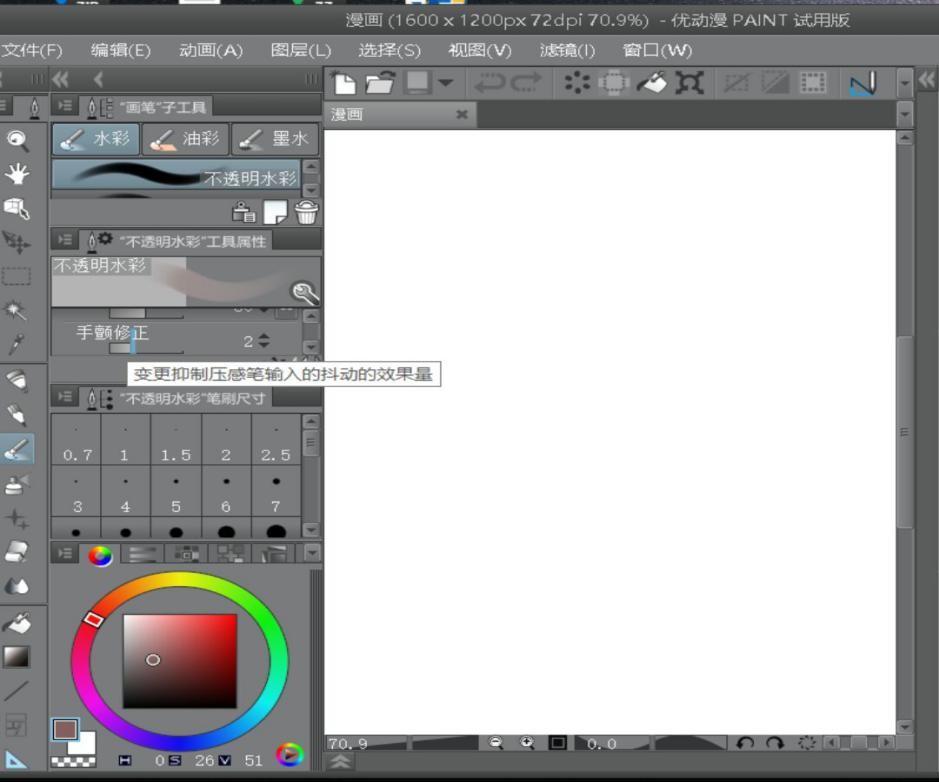Open the 图层(L) menu
939x782 pixels.
click(x=301, y=50)
